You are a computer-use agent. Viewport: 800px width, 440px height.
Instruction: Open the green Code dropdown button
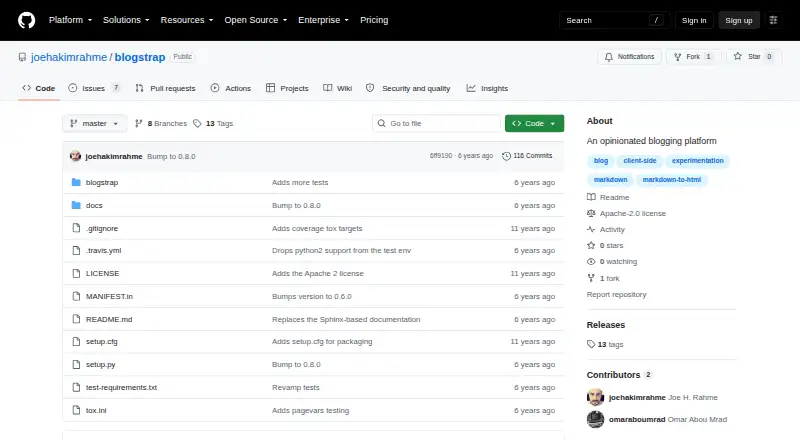pos(534,124)
